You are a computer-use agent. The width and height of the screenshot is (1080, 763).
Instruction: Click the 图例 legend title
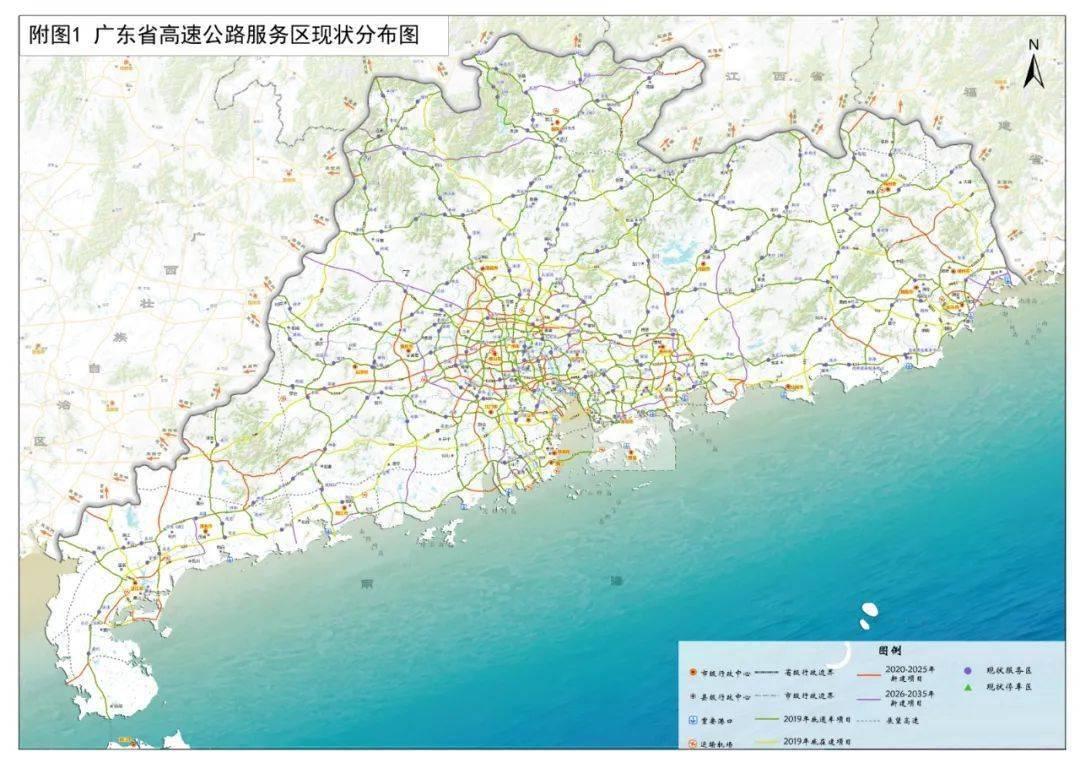[x=891, y=651]
